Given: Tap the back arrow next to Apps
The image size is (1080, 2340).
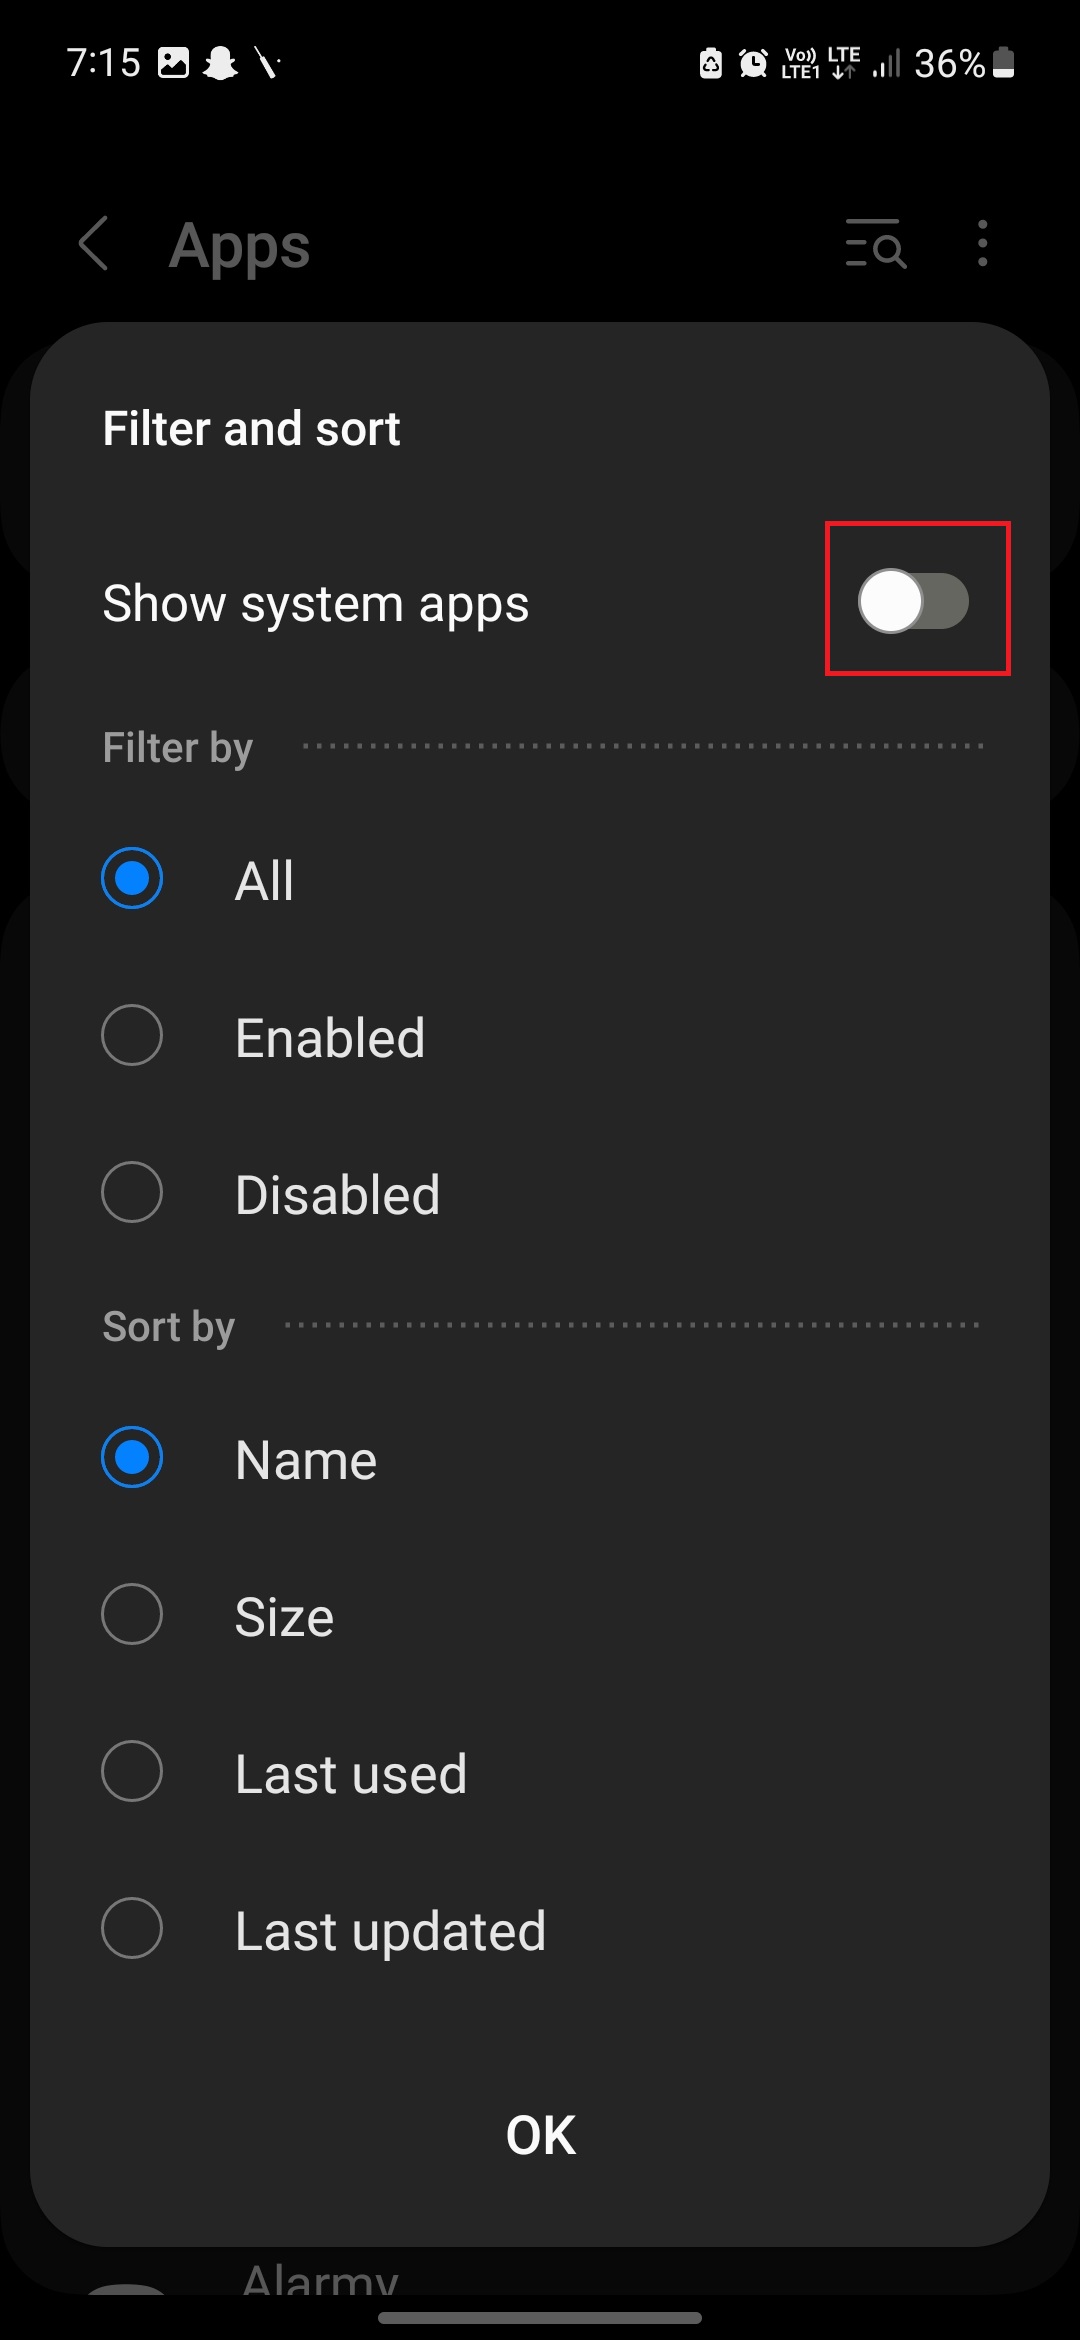Looking at the screenshot, I should coord(93,245).
